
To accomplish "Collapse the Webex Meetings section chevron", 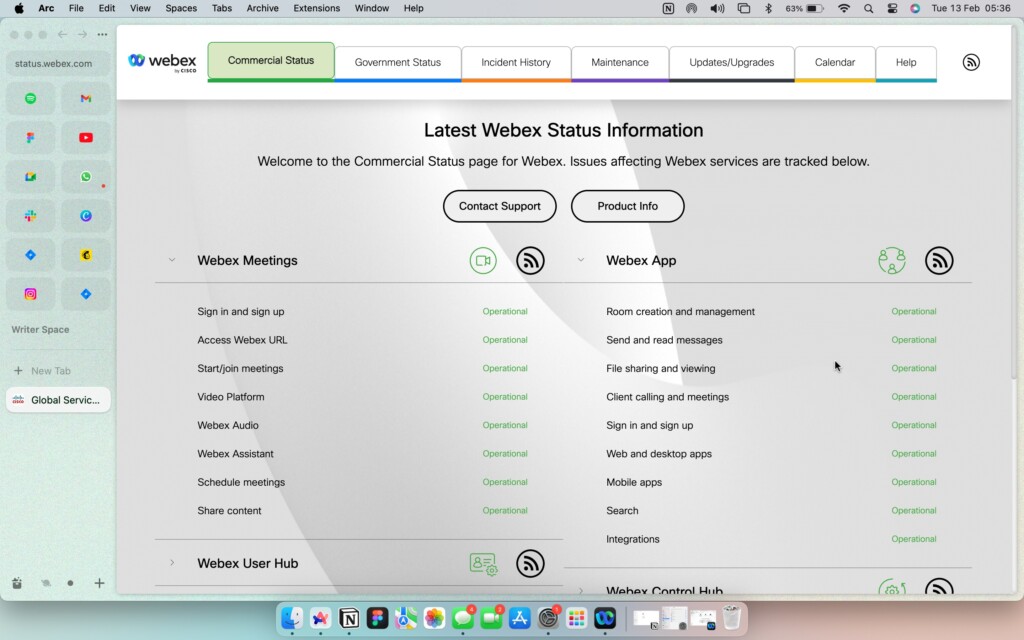I will (x=172, y=260).
